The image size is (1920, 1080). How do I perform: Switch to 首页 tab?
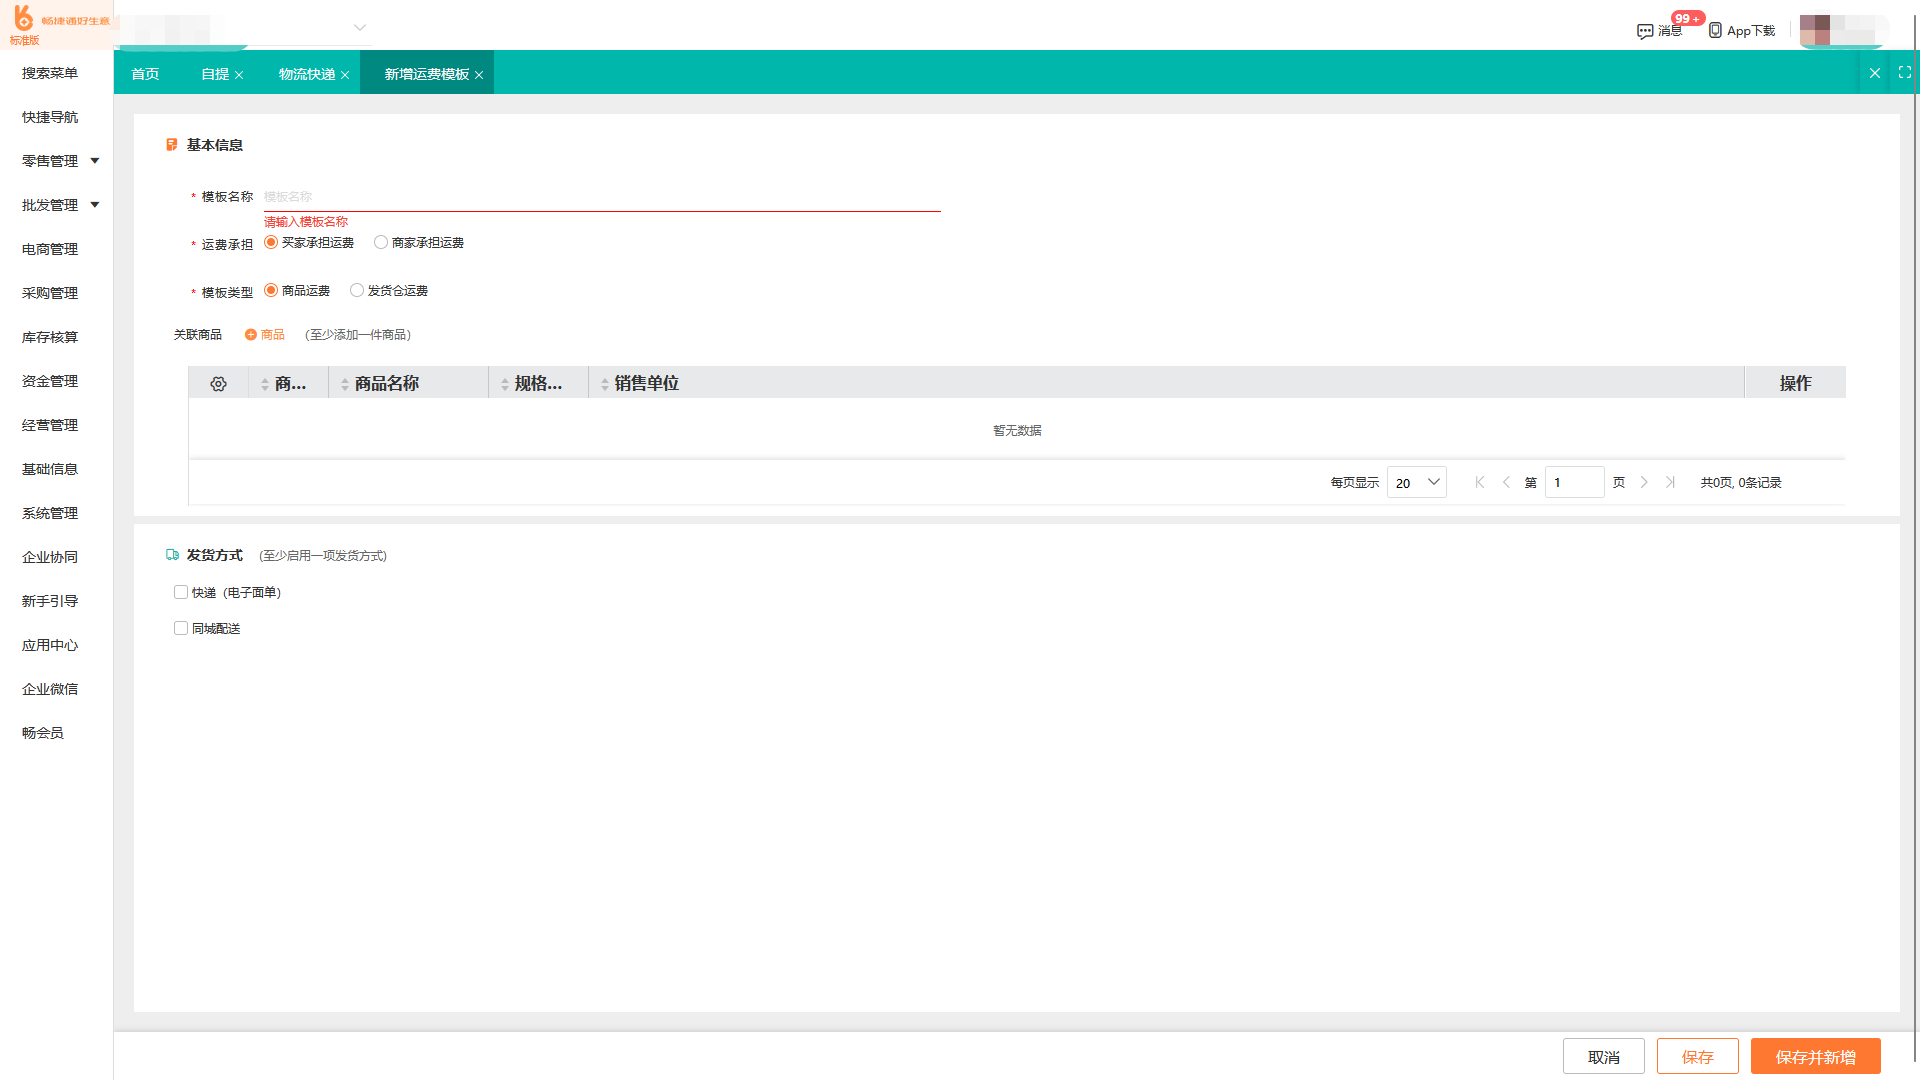[144, 73]
